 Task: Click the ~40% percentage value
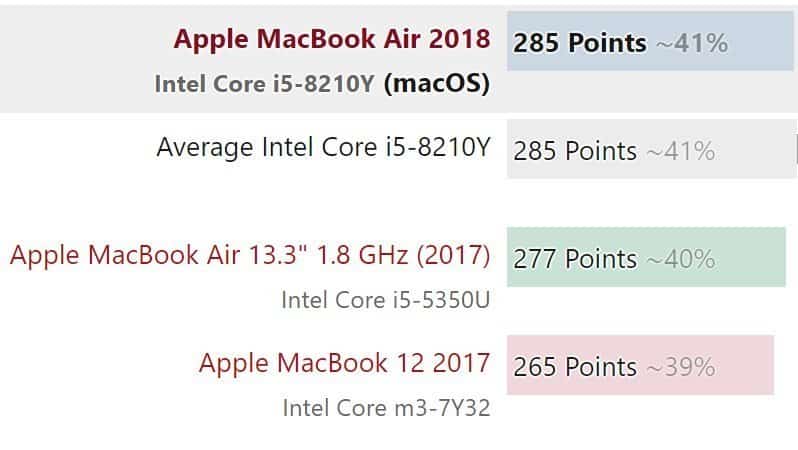coord(681,259)
